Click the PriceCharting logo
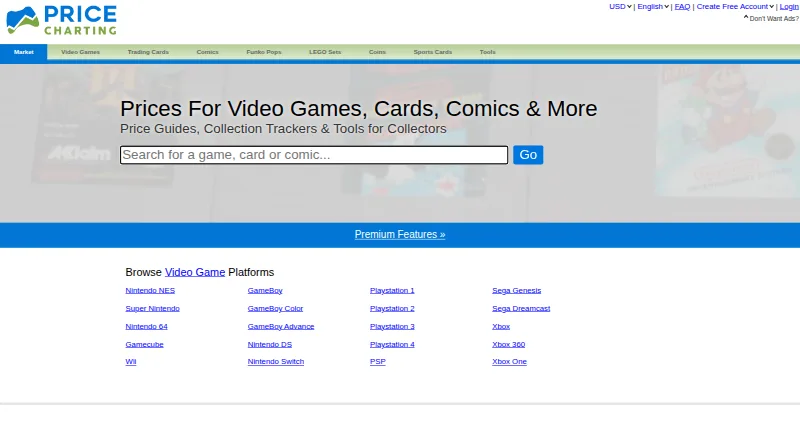Screen dimensions: 800x440 coord(61,20)
